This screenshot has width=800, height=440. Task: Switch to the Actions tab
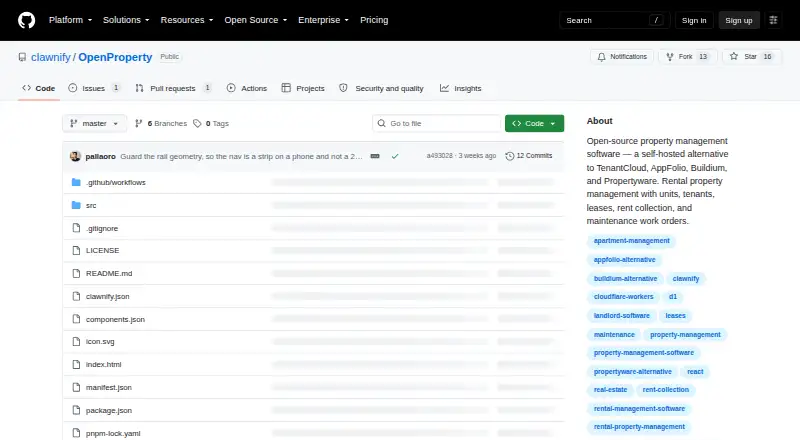247,88
